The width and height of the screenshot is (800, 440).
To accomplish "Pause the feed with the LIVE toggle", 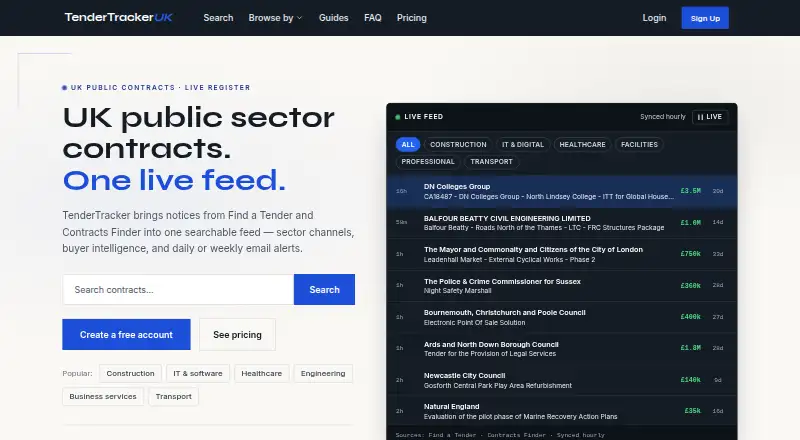I will [710, 117].
